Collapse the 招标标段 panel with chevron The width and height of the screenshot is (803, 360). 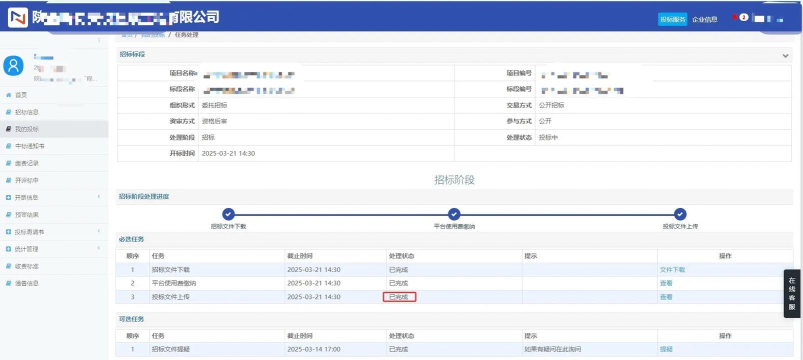(x=786, y=56)
